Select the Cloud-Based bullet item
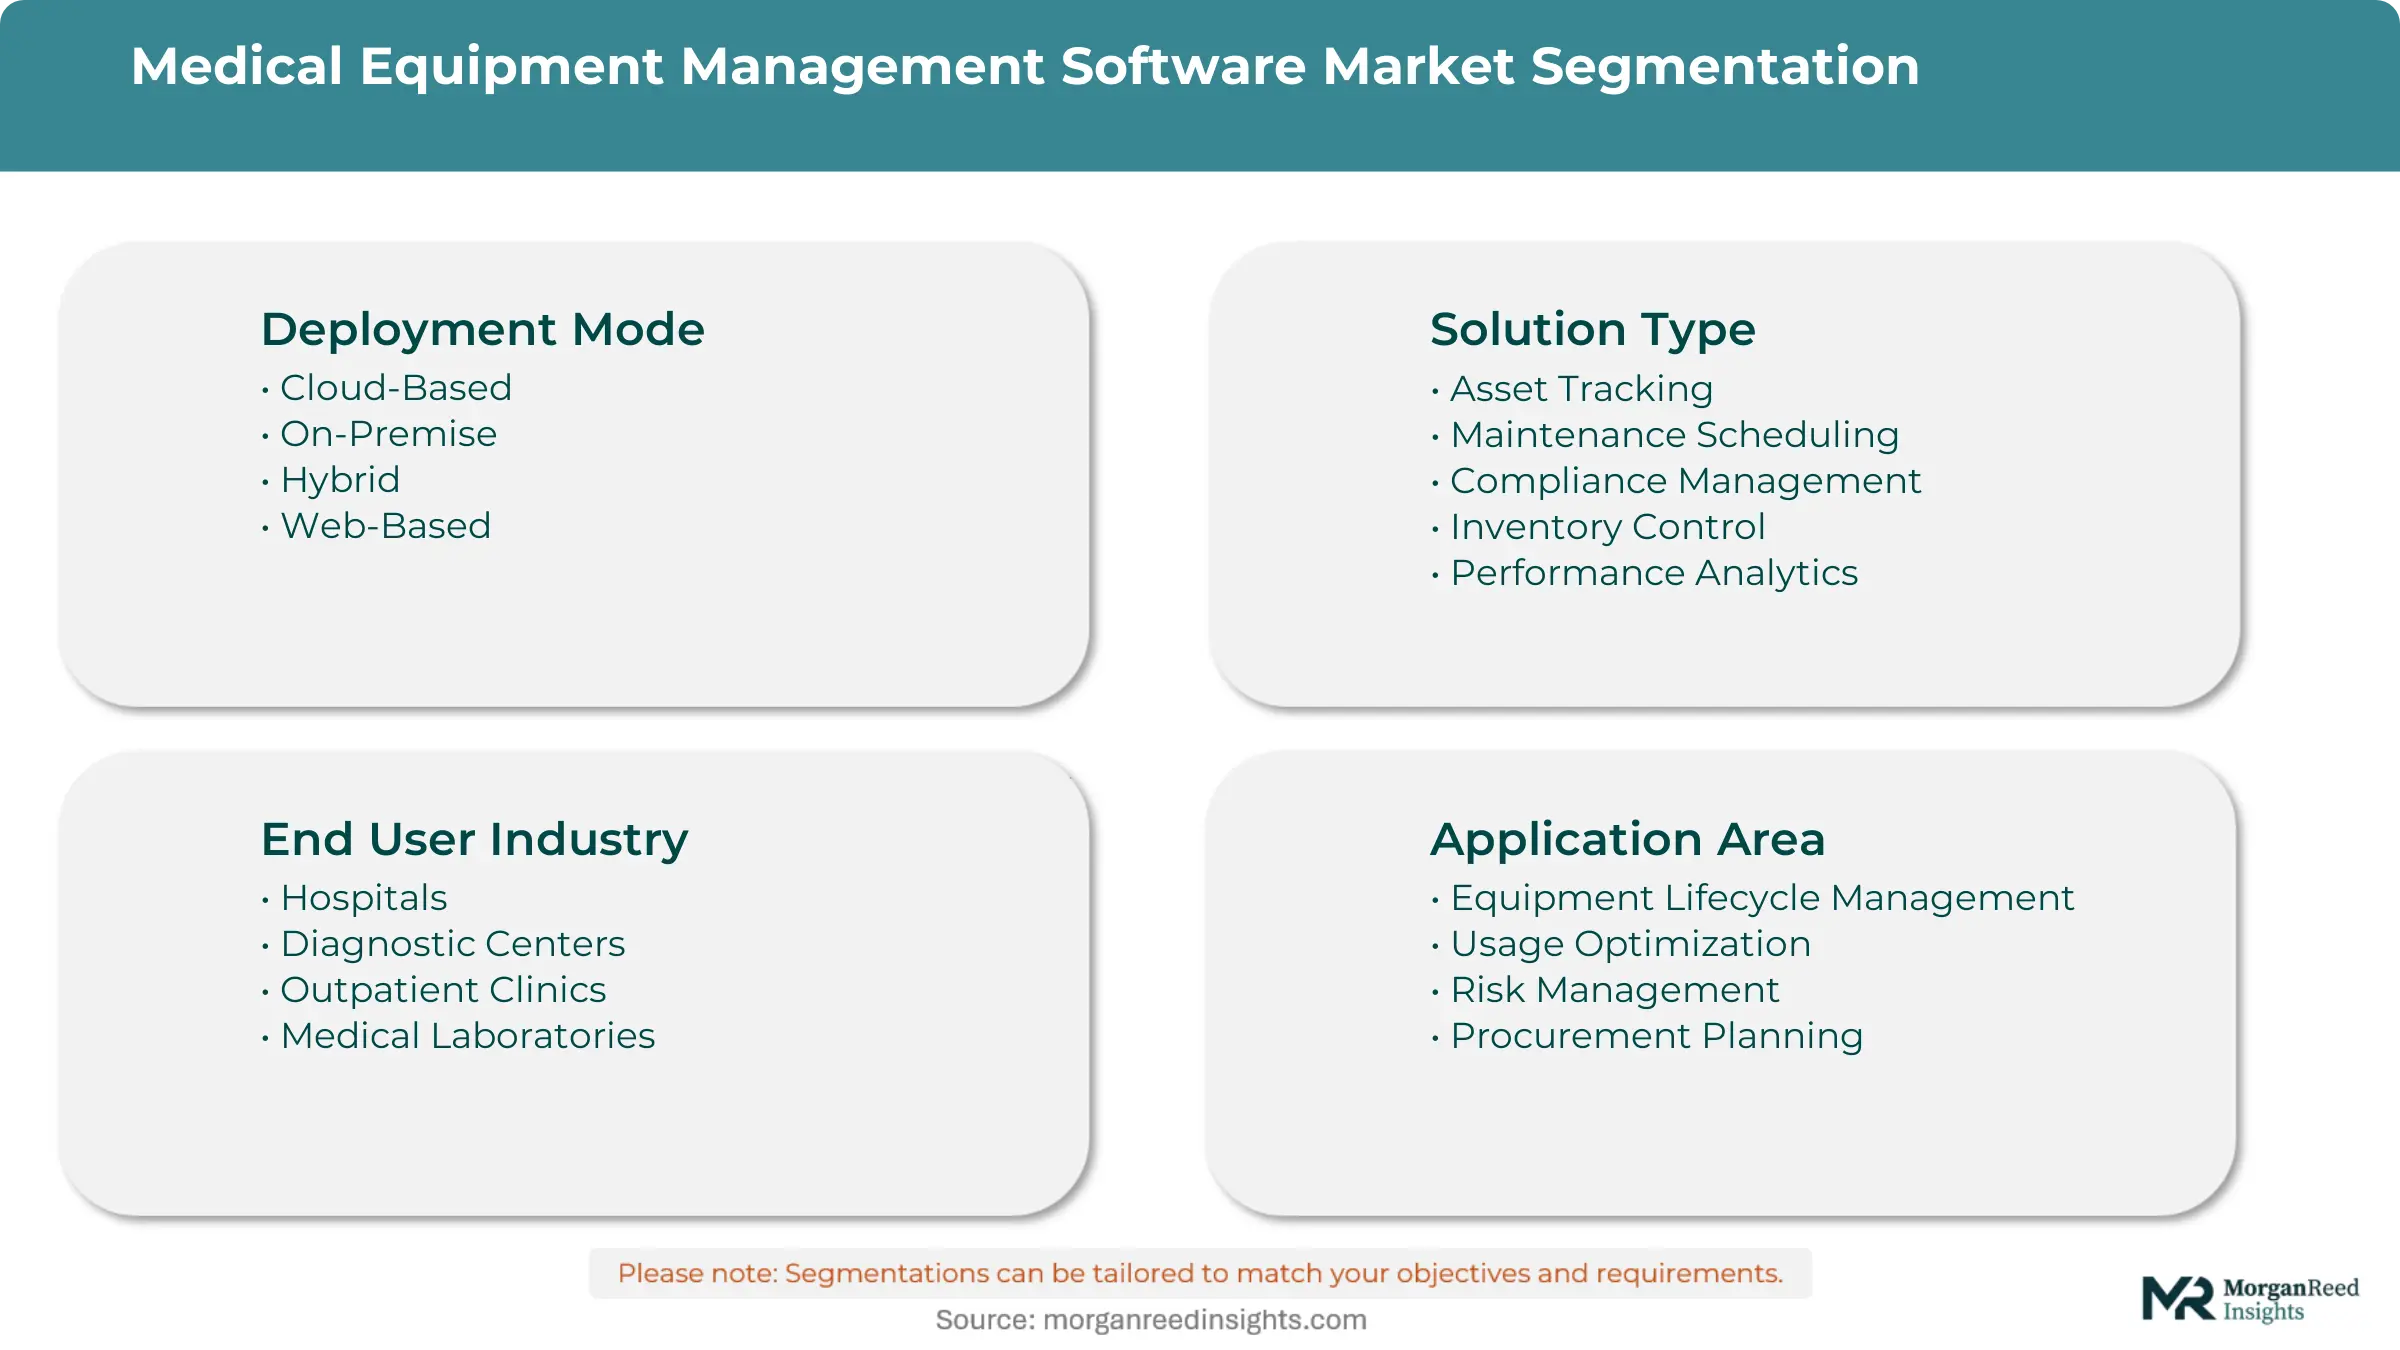This screenshot has width=2400, height=1350. tap(396, 388)
